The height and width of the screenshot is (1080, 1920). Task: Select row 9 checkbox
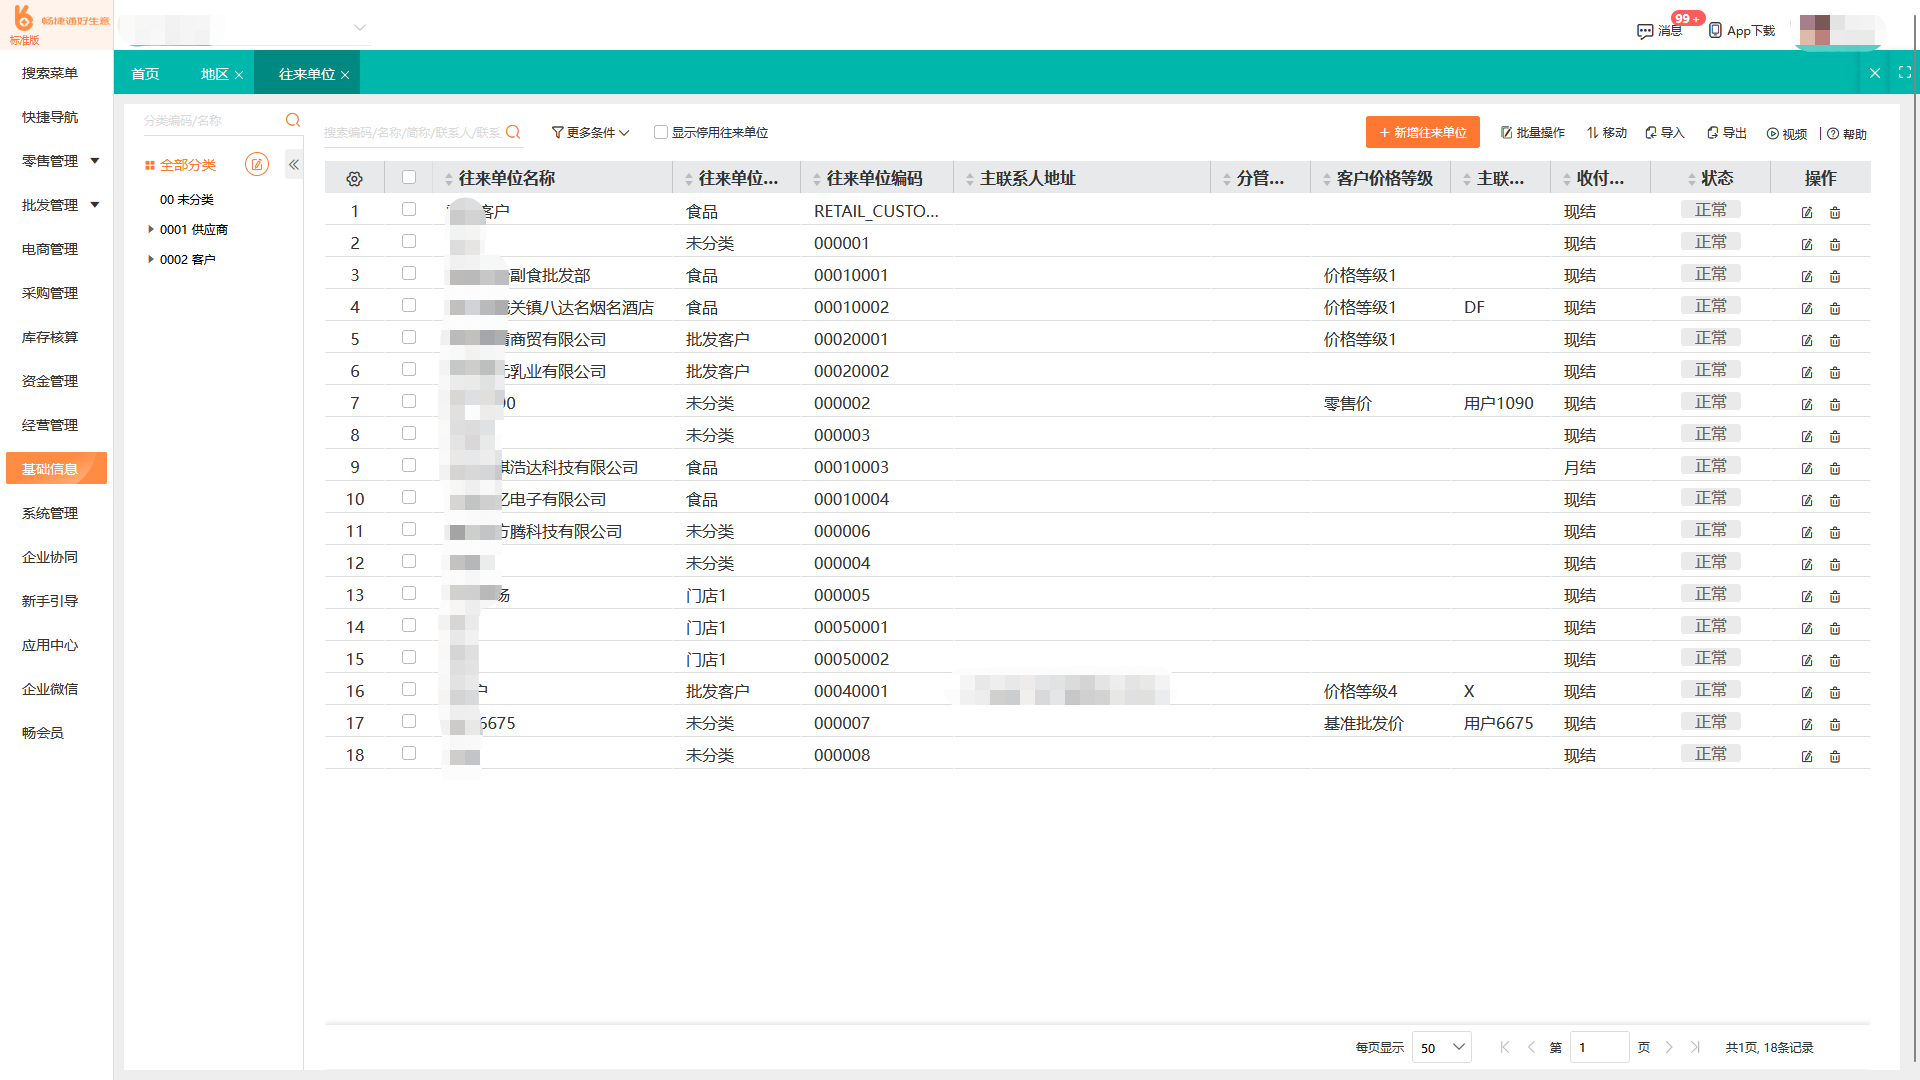click(410, 465)
